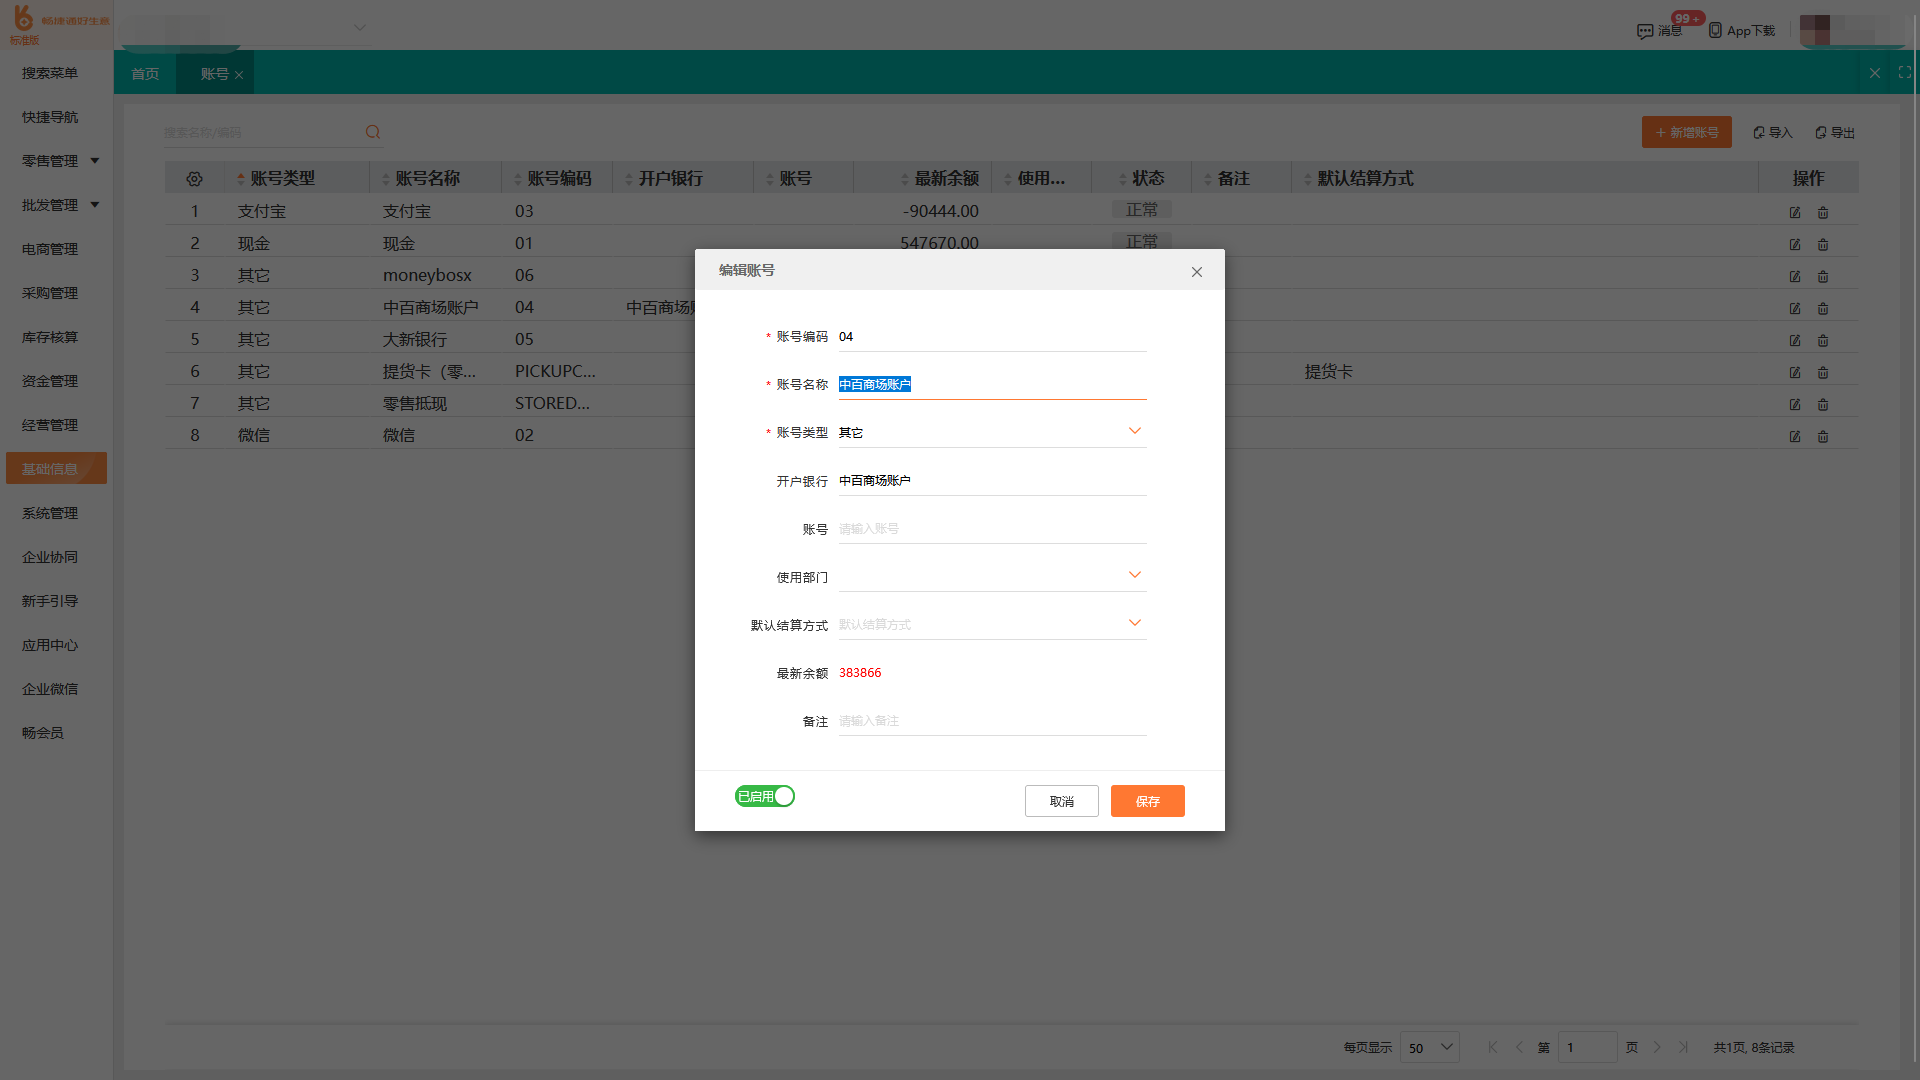Click the 取消 cancel button
This screenshot has width=1920, height=1080.
[1063, 800]
